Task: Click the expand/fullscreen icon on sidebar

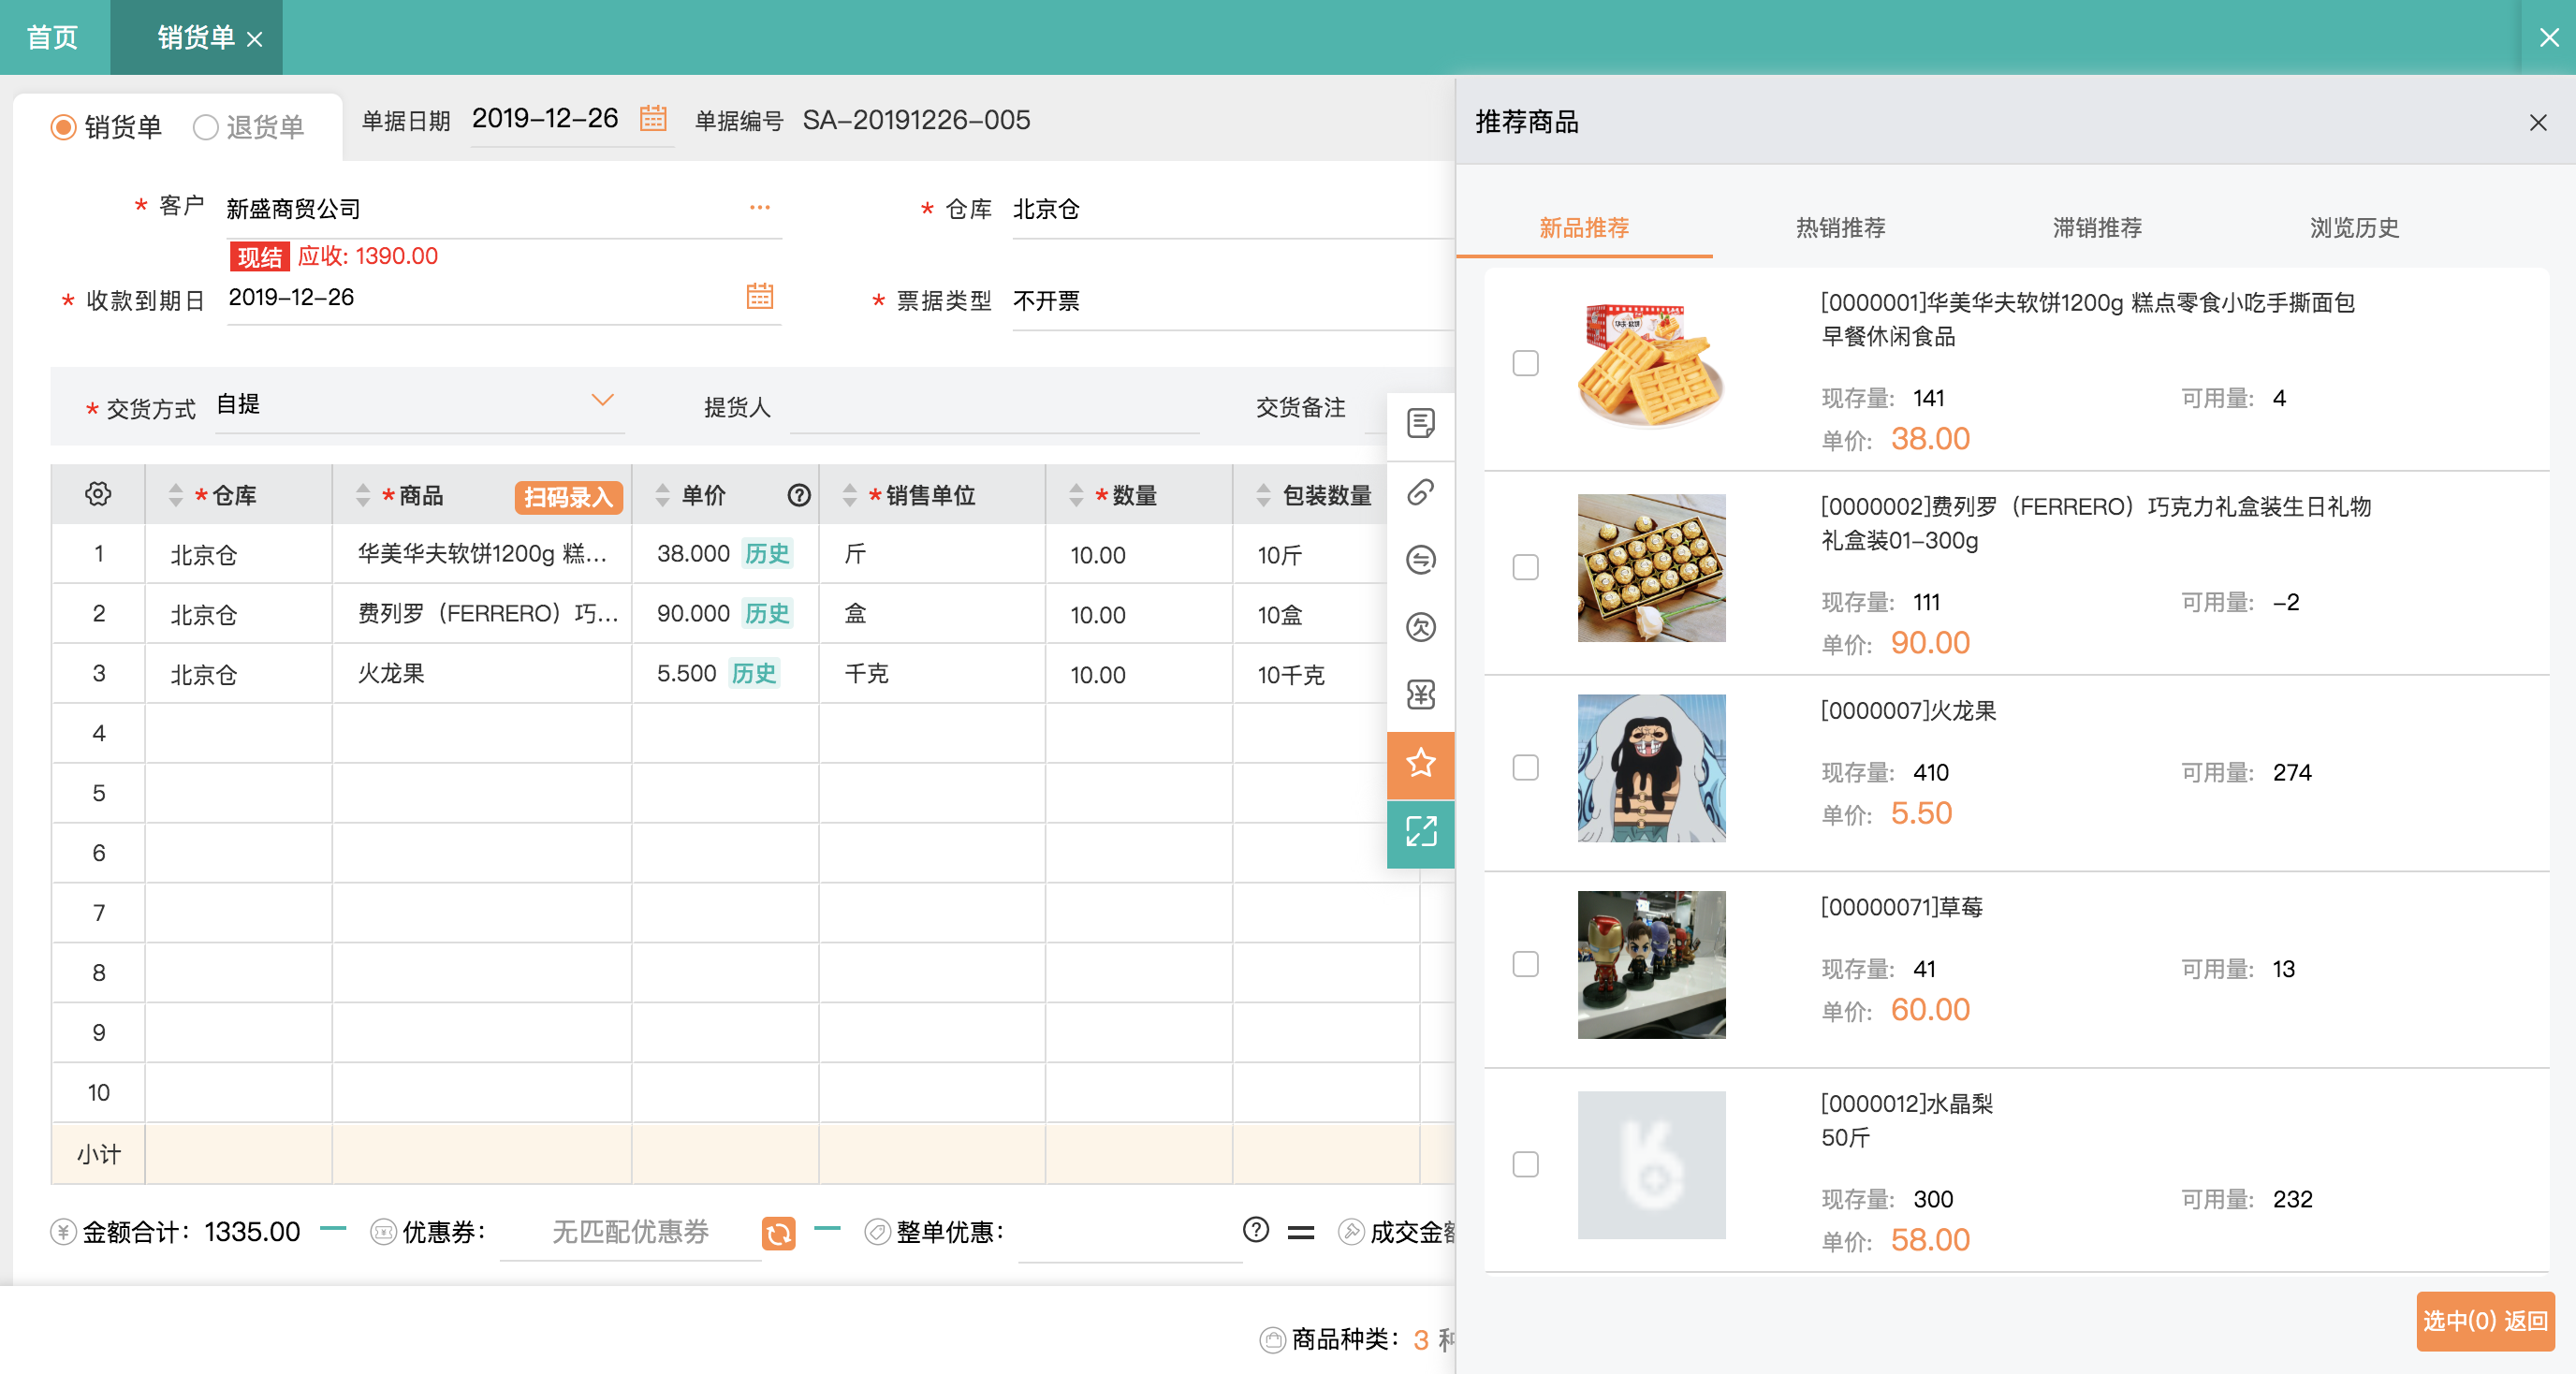Action: 1423,834
